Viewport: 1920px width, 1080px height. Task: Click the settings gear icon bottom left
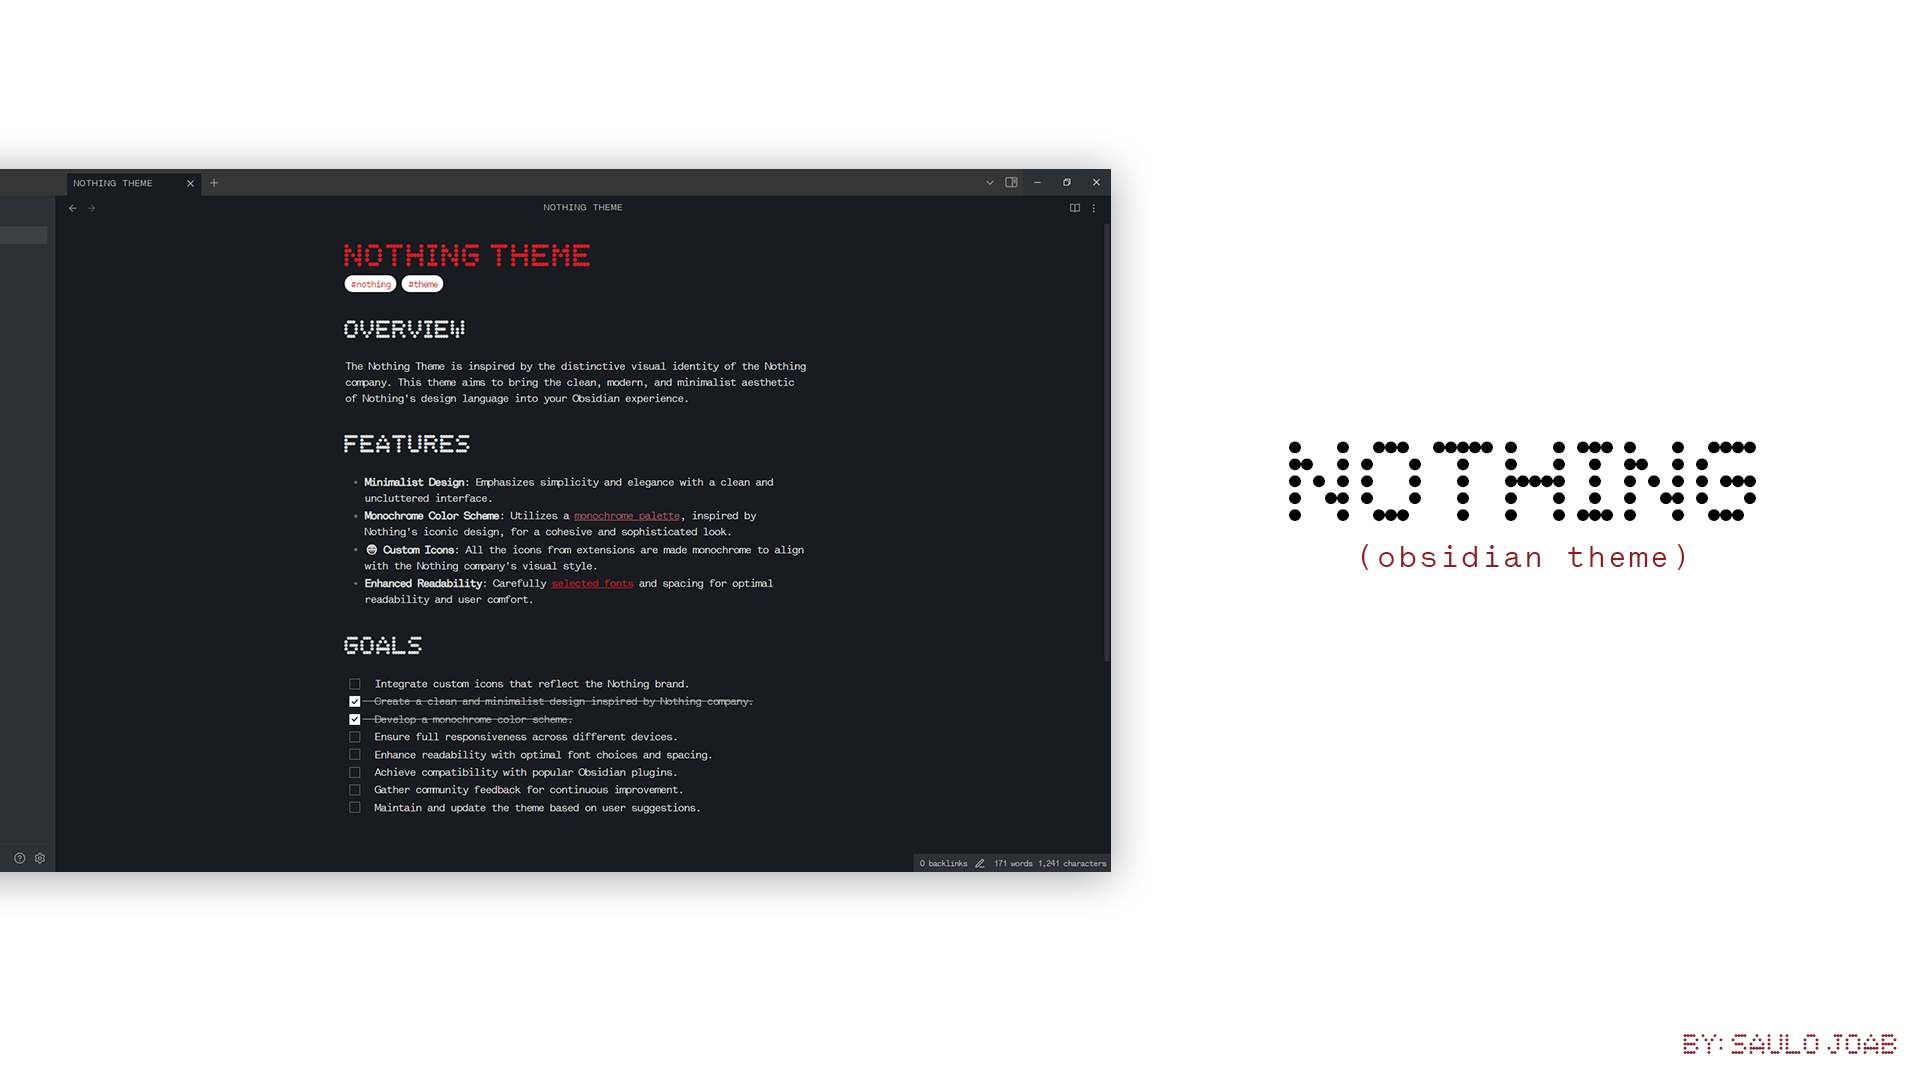point(40,857)
